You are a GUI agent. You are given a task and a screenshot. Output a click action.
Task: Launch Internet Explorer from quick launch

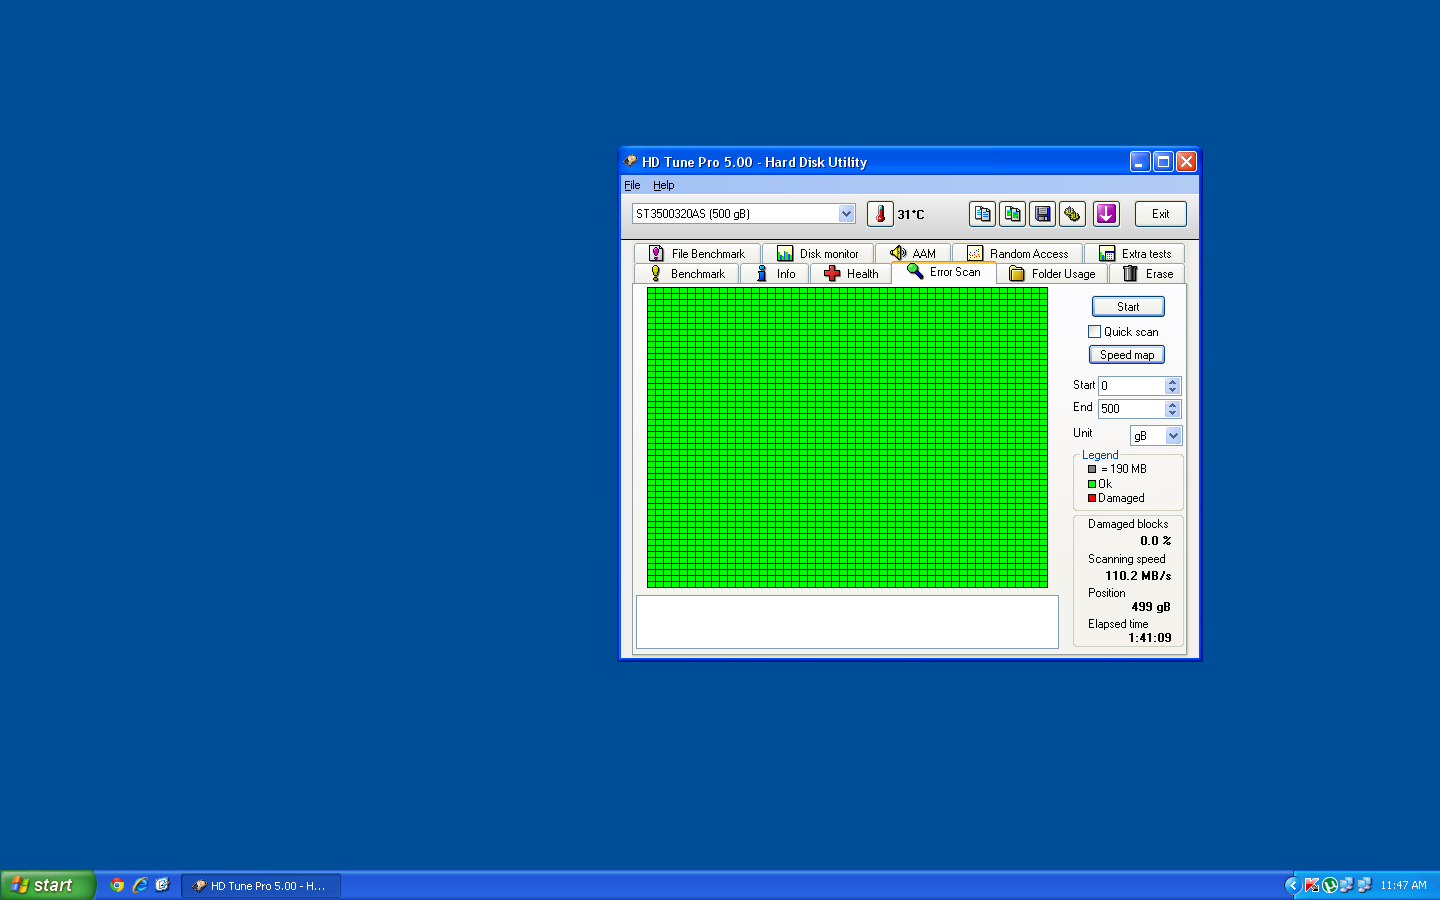140,885
